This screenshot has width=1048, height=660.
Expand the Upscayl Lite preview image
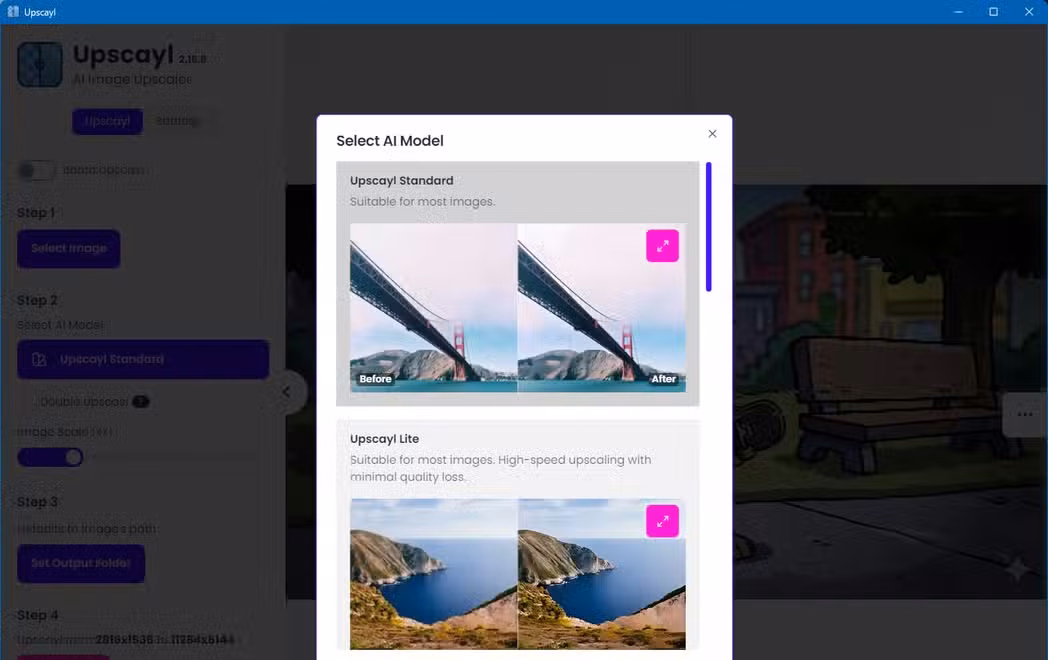pos(662,521)
